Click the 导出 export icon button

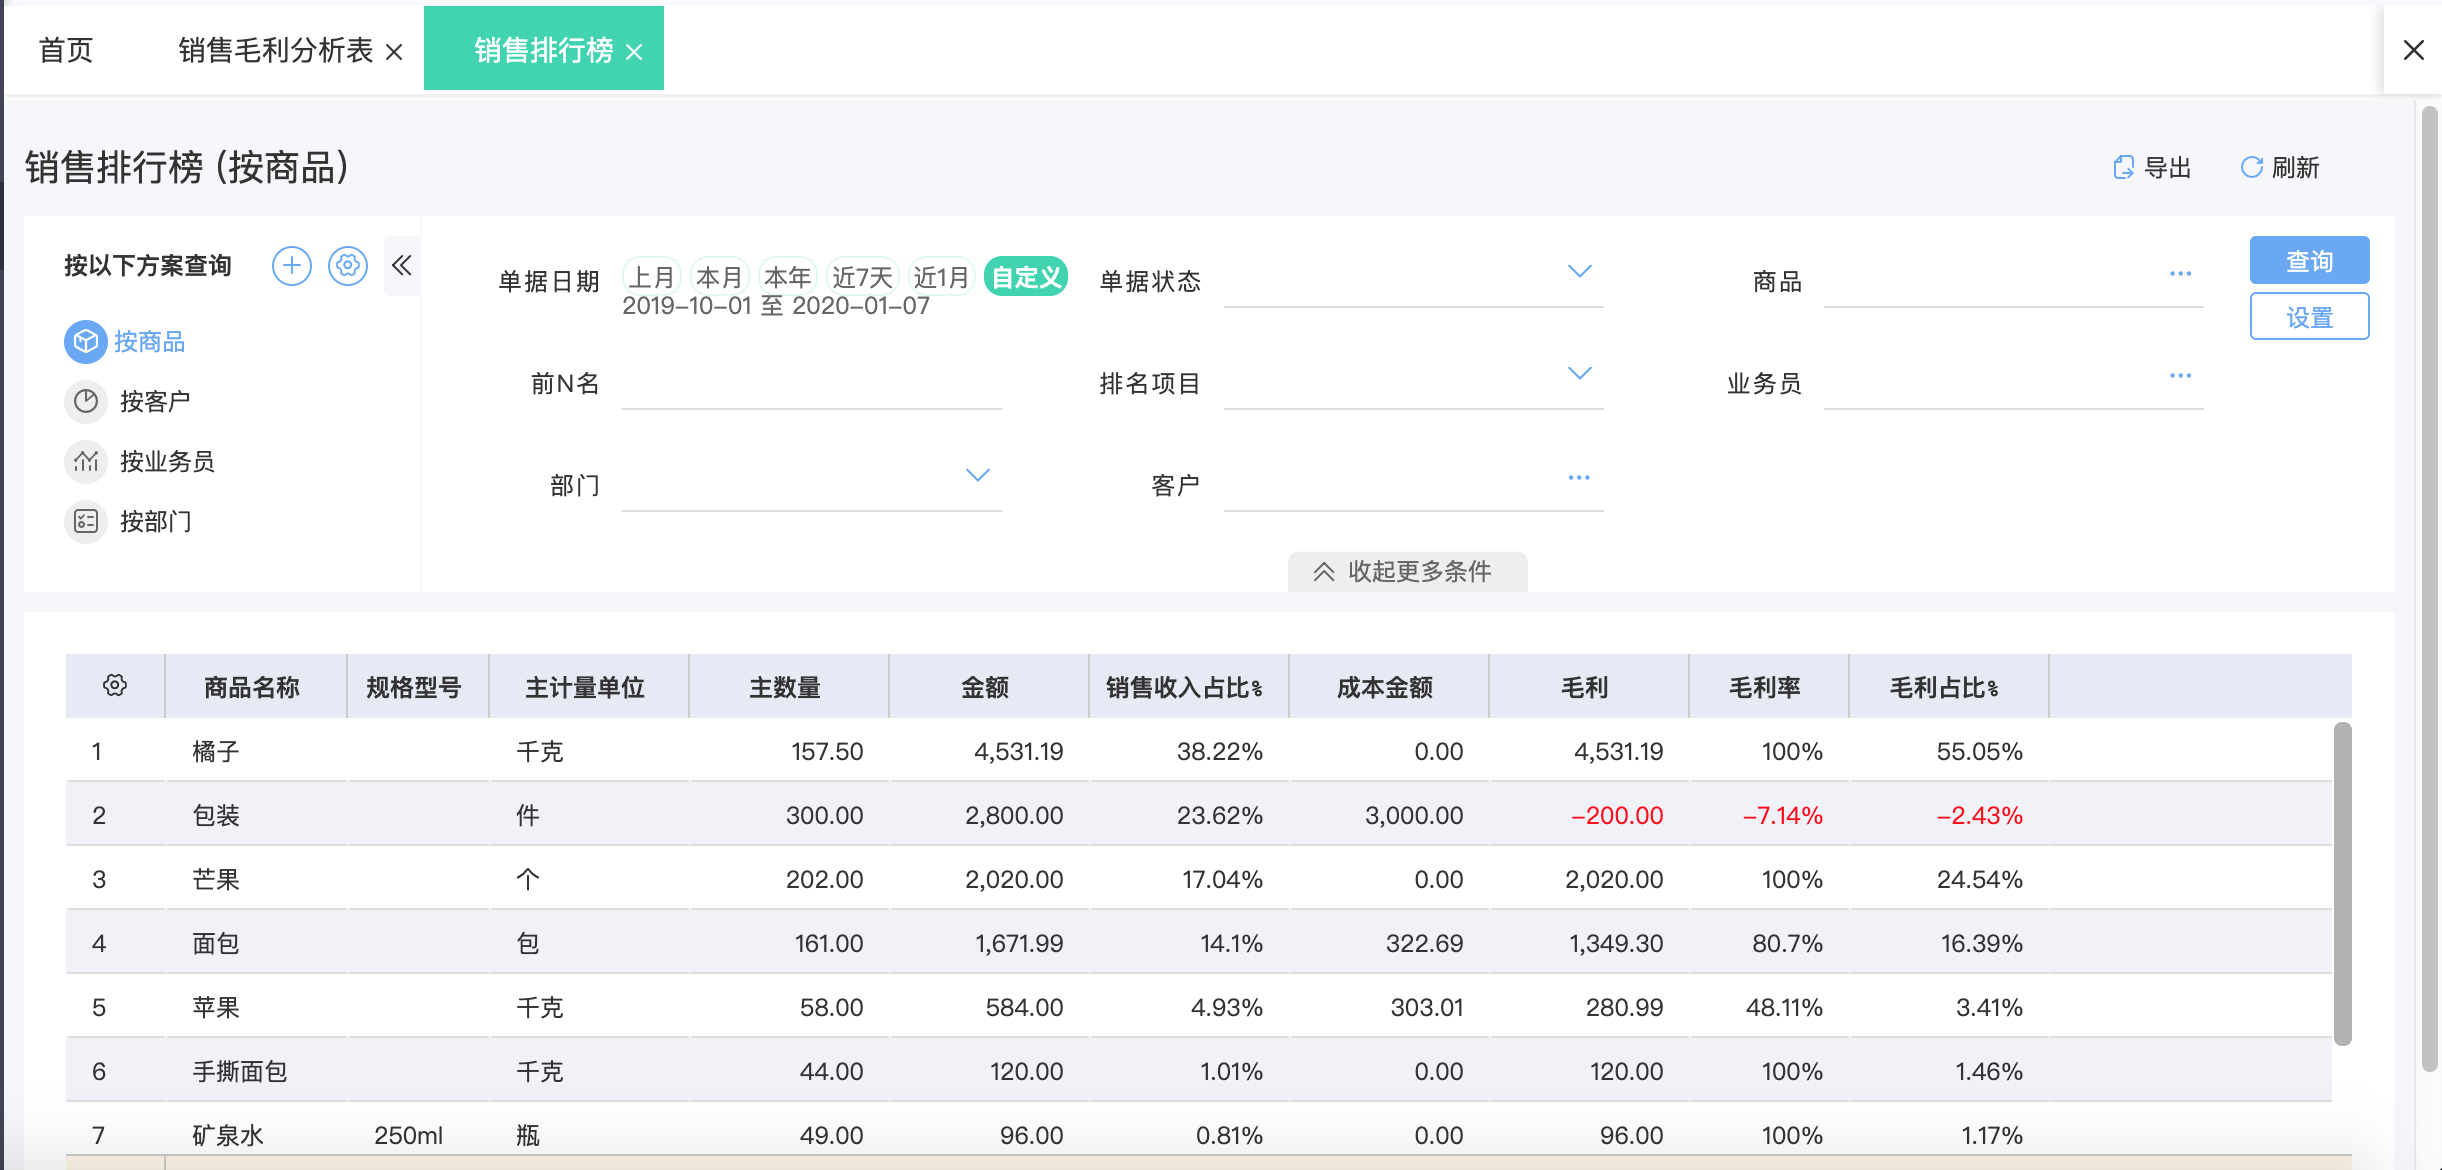click(2154, 168)
